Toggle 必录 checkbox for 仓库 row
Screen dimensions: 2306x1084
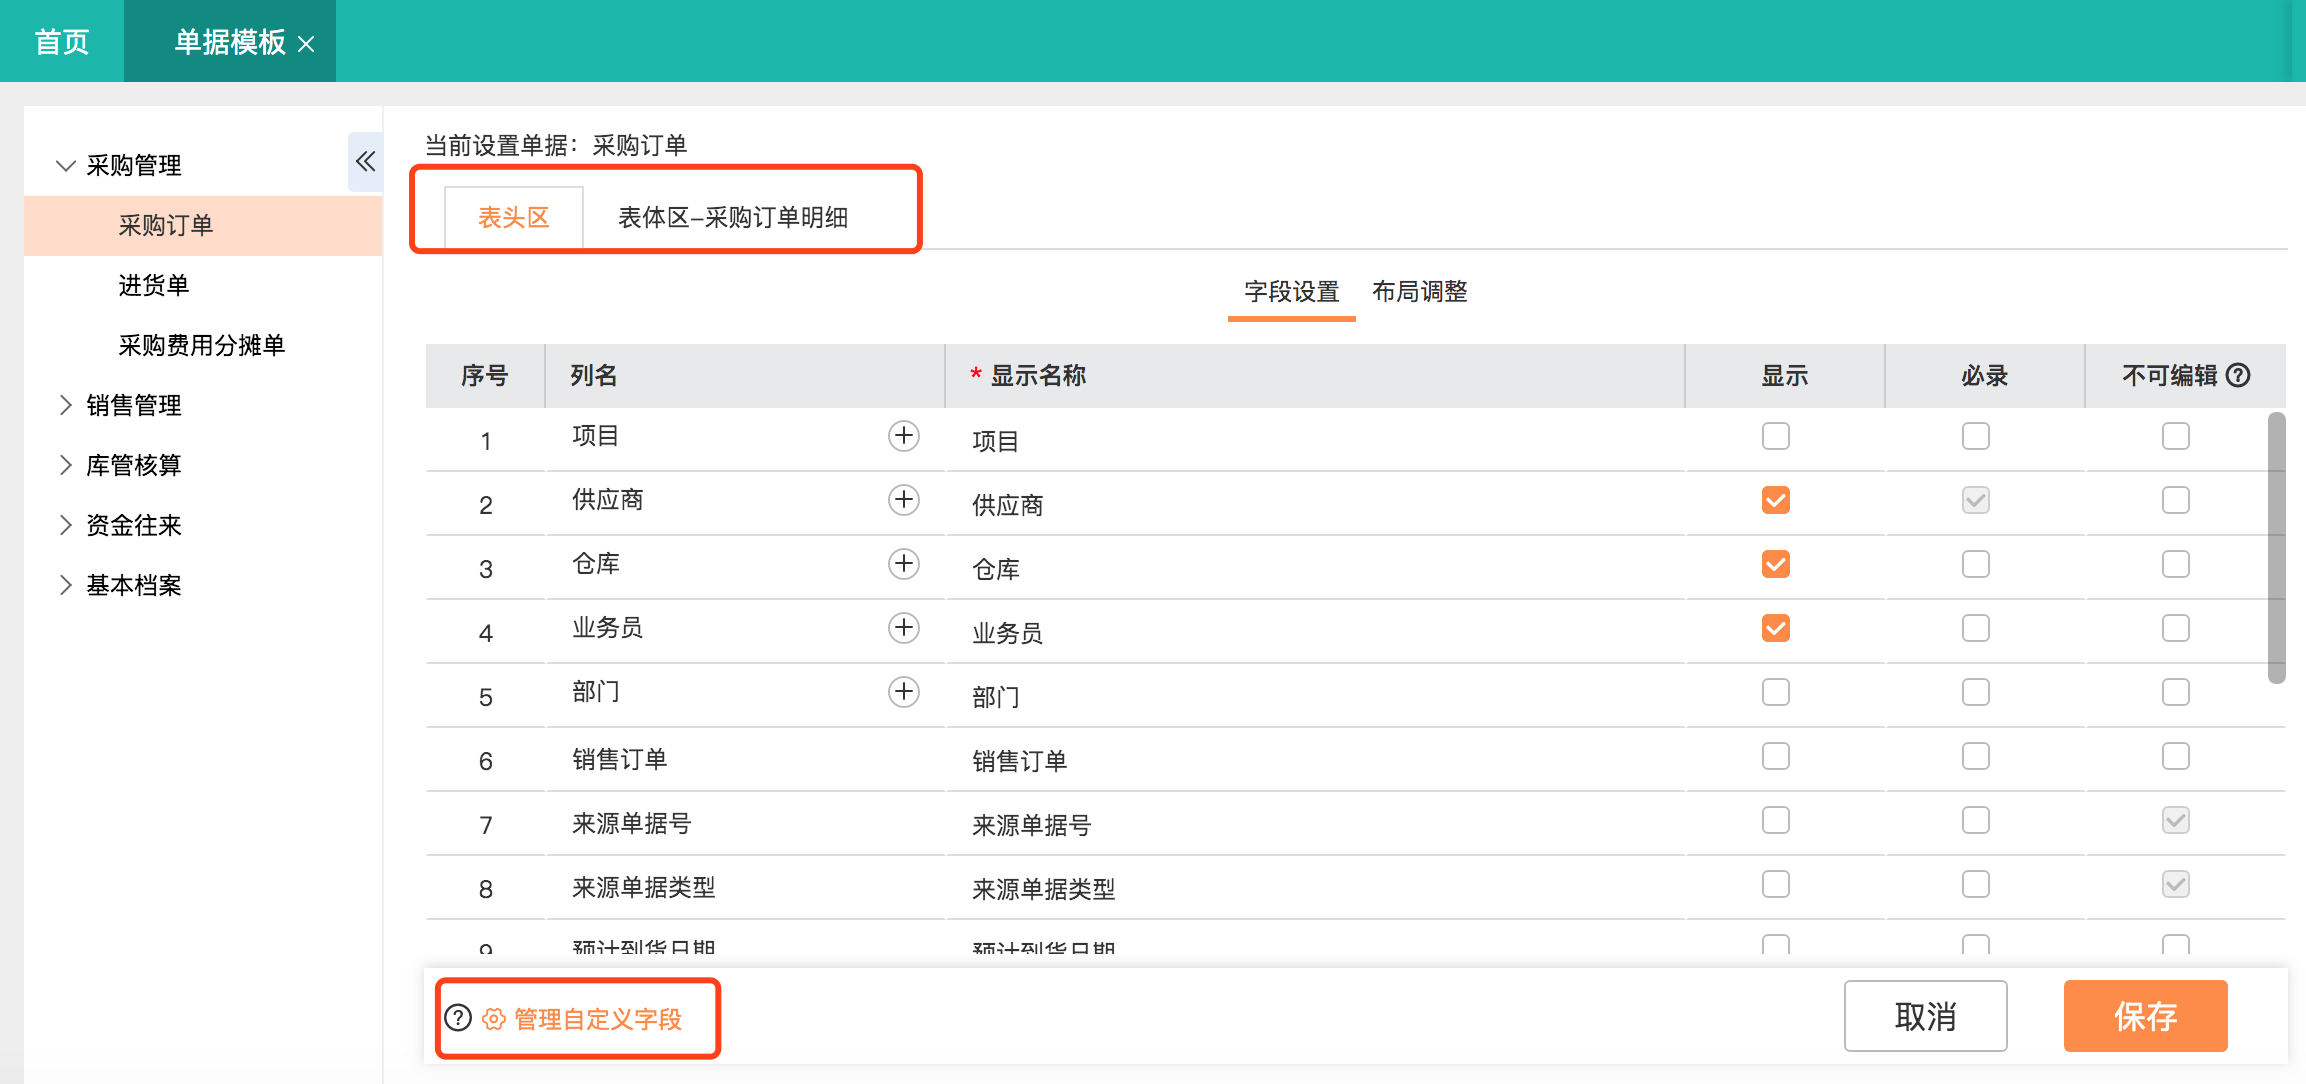click(x=1975, y=565)
